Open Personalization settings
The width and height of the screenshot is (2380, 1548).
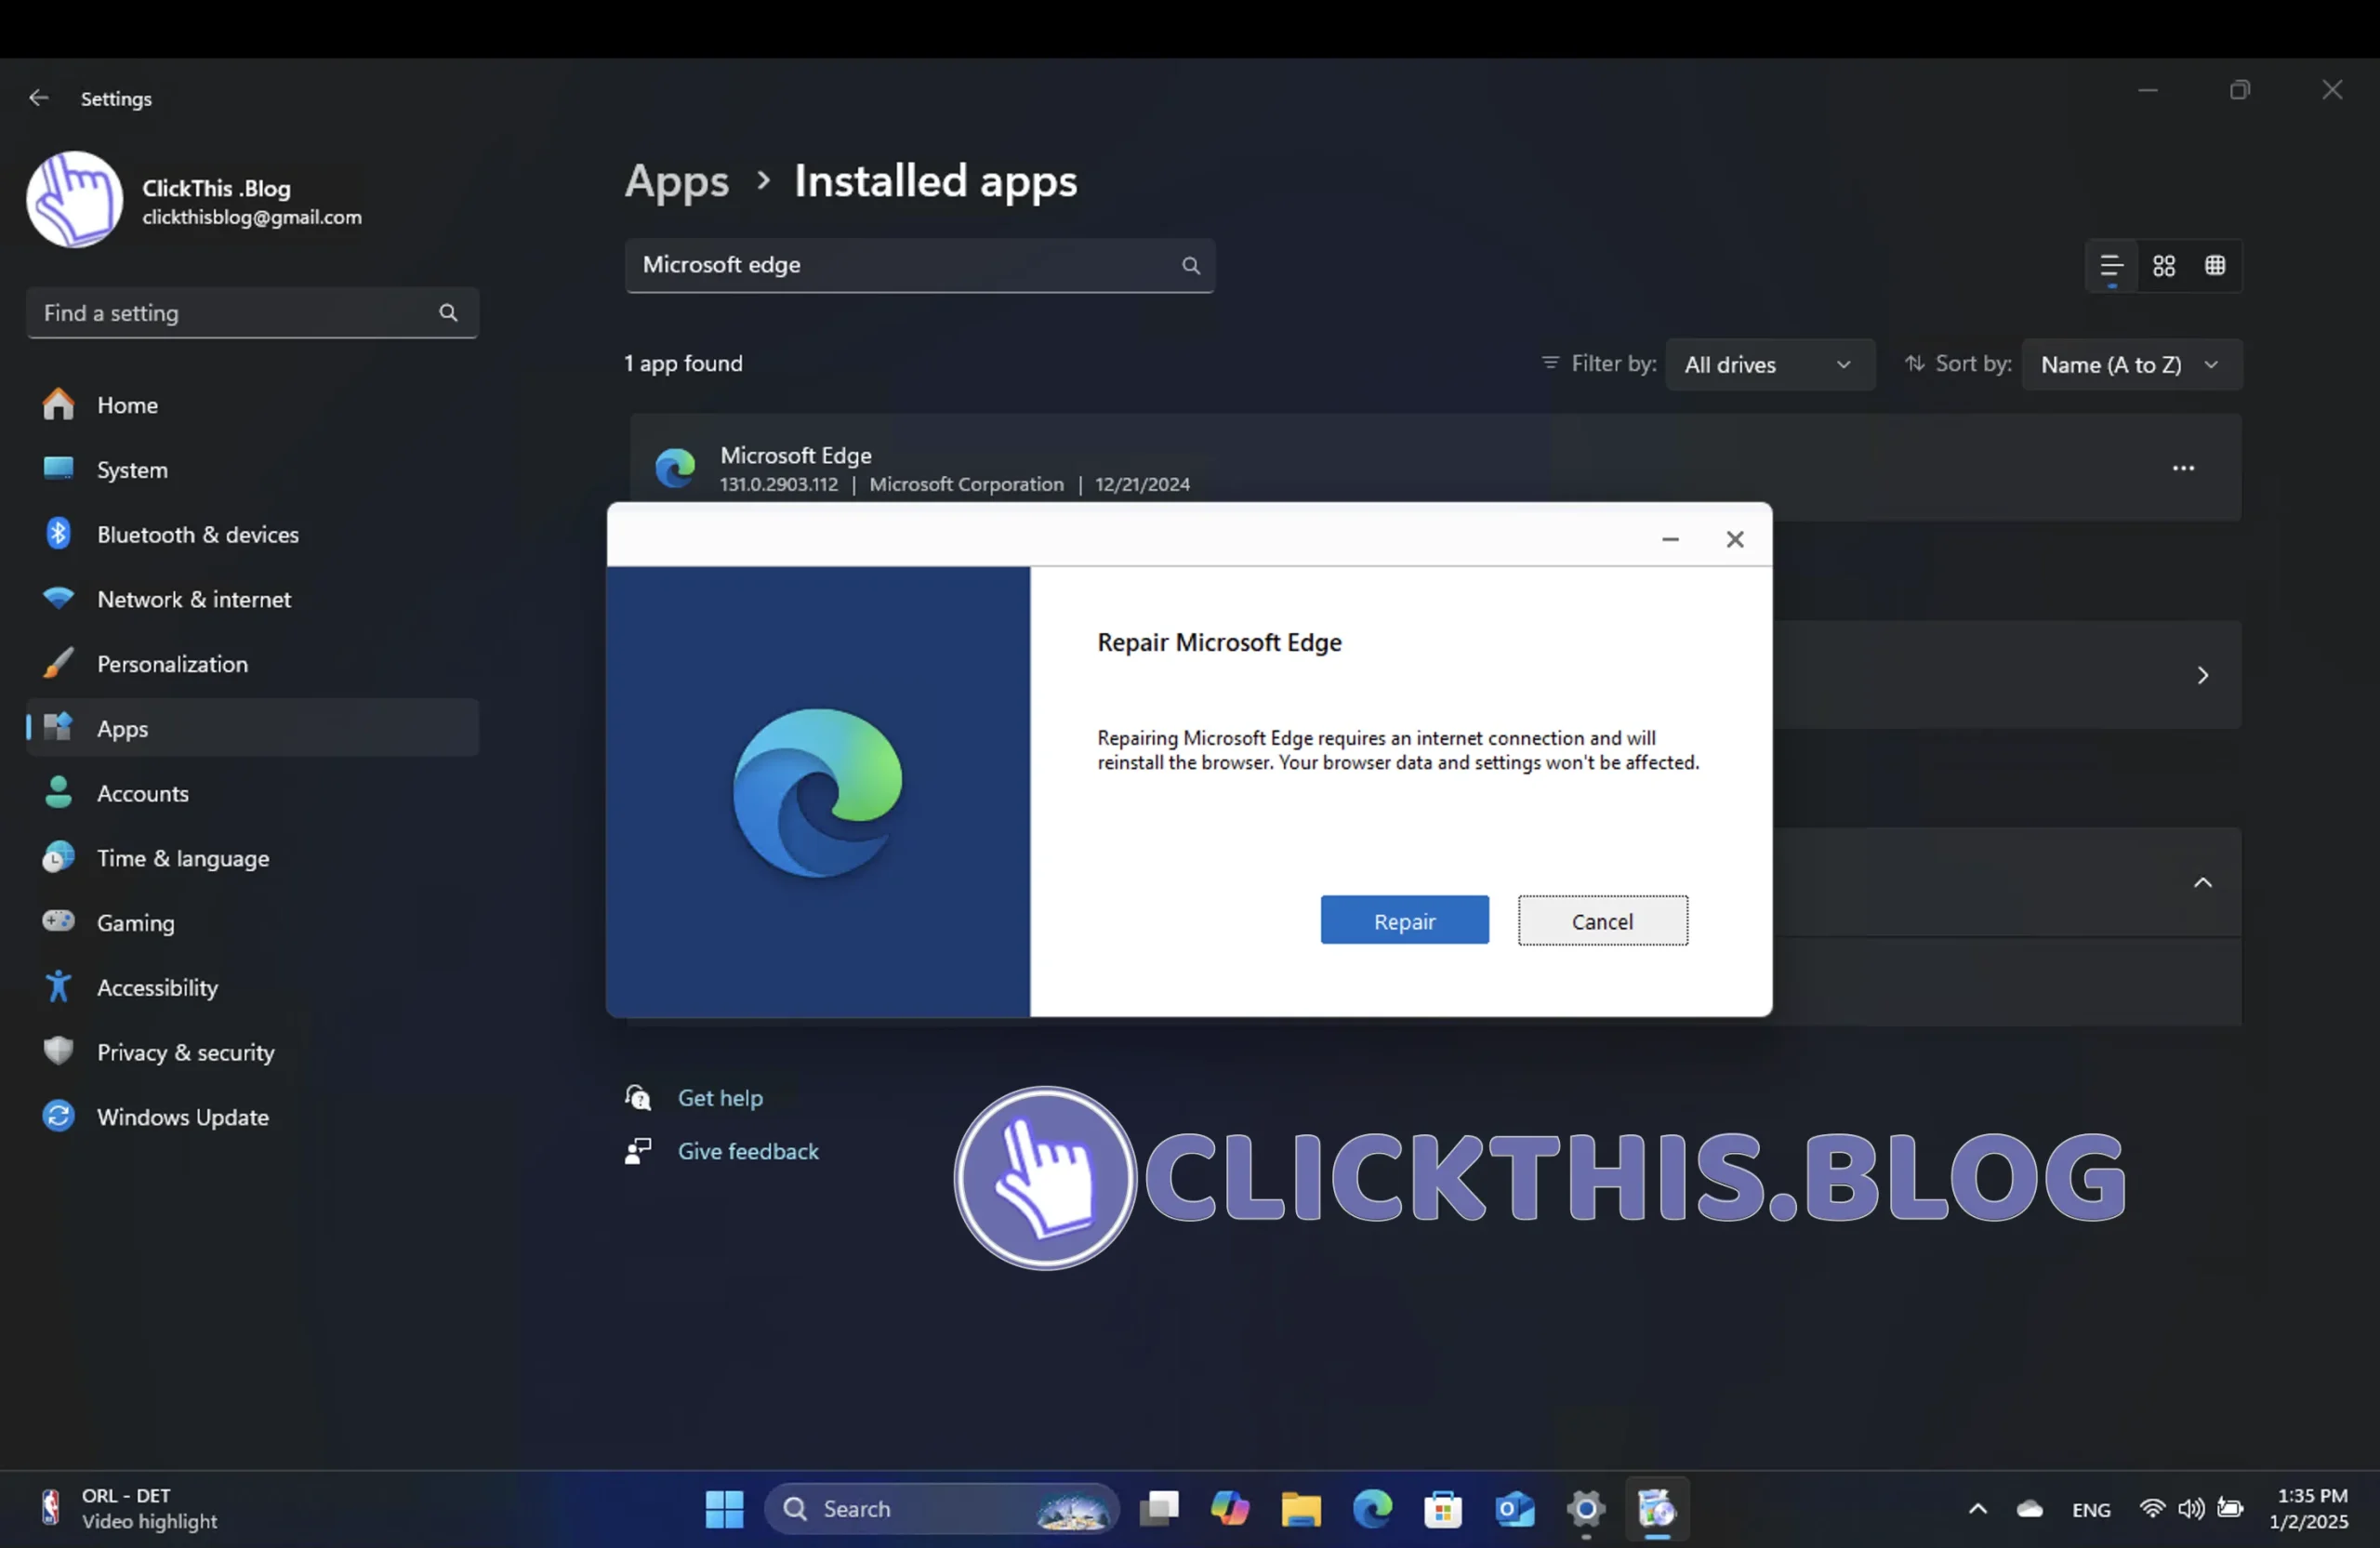click(x=252, y=664)
